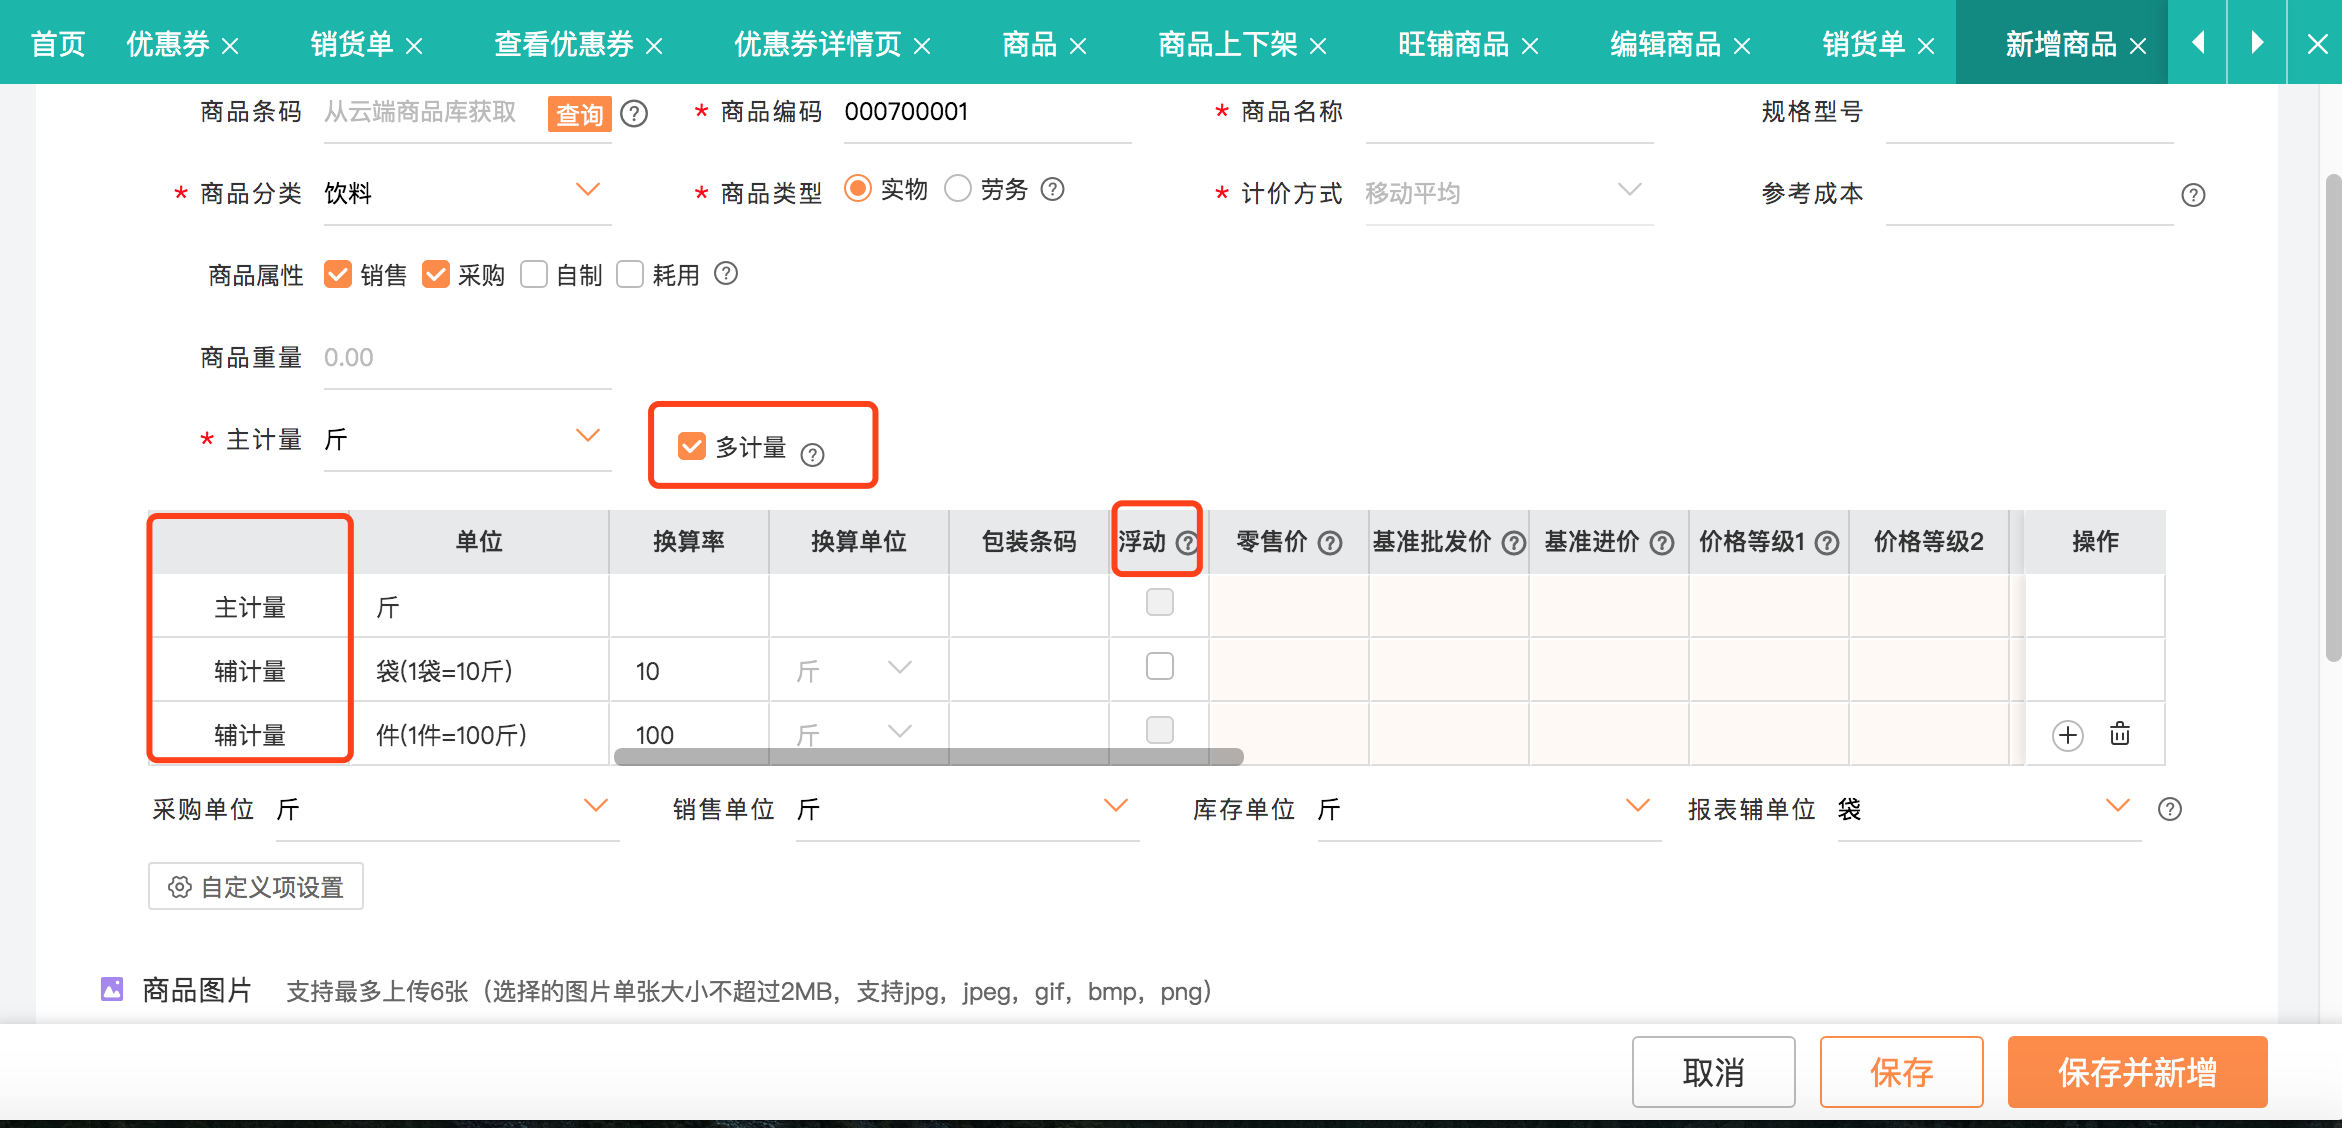Viewport: 2342px width, 1128px height.
Task: Expand the 销售单位 斤 dropdown
Action: click(1122, 810)
